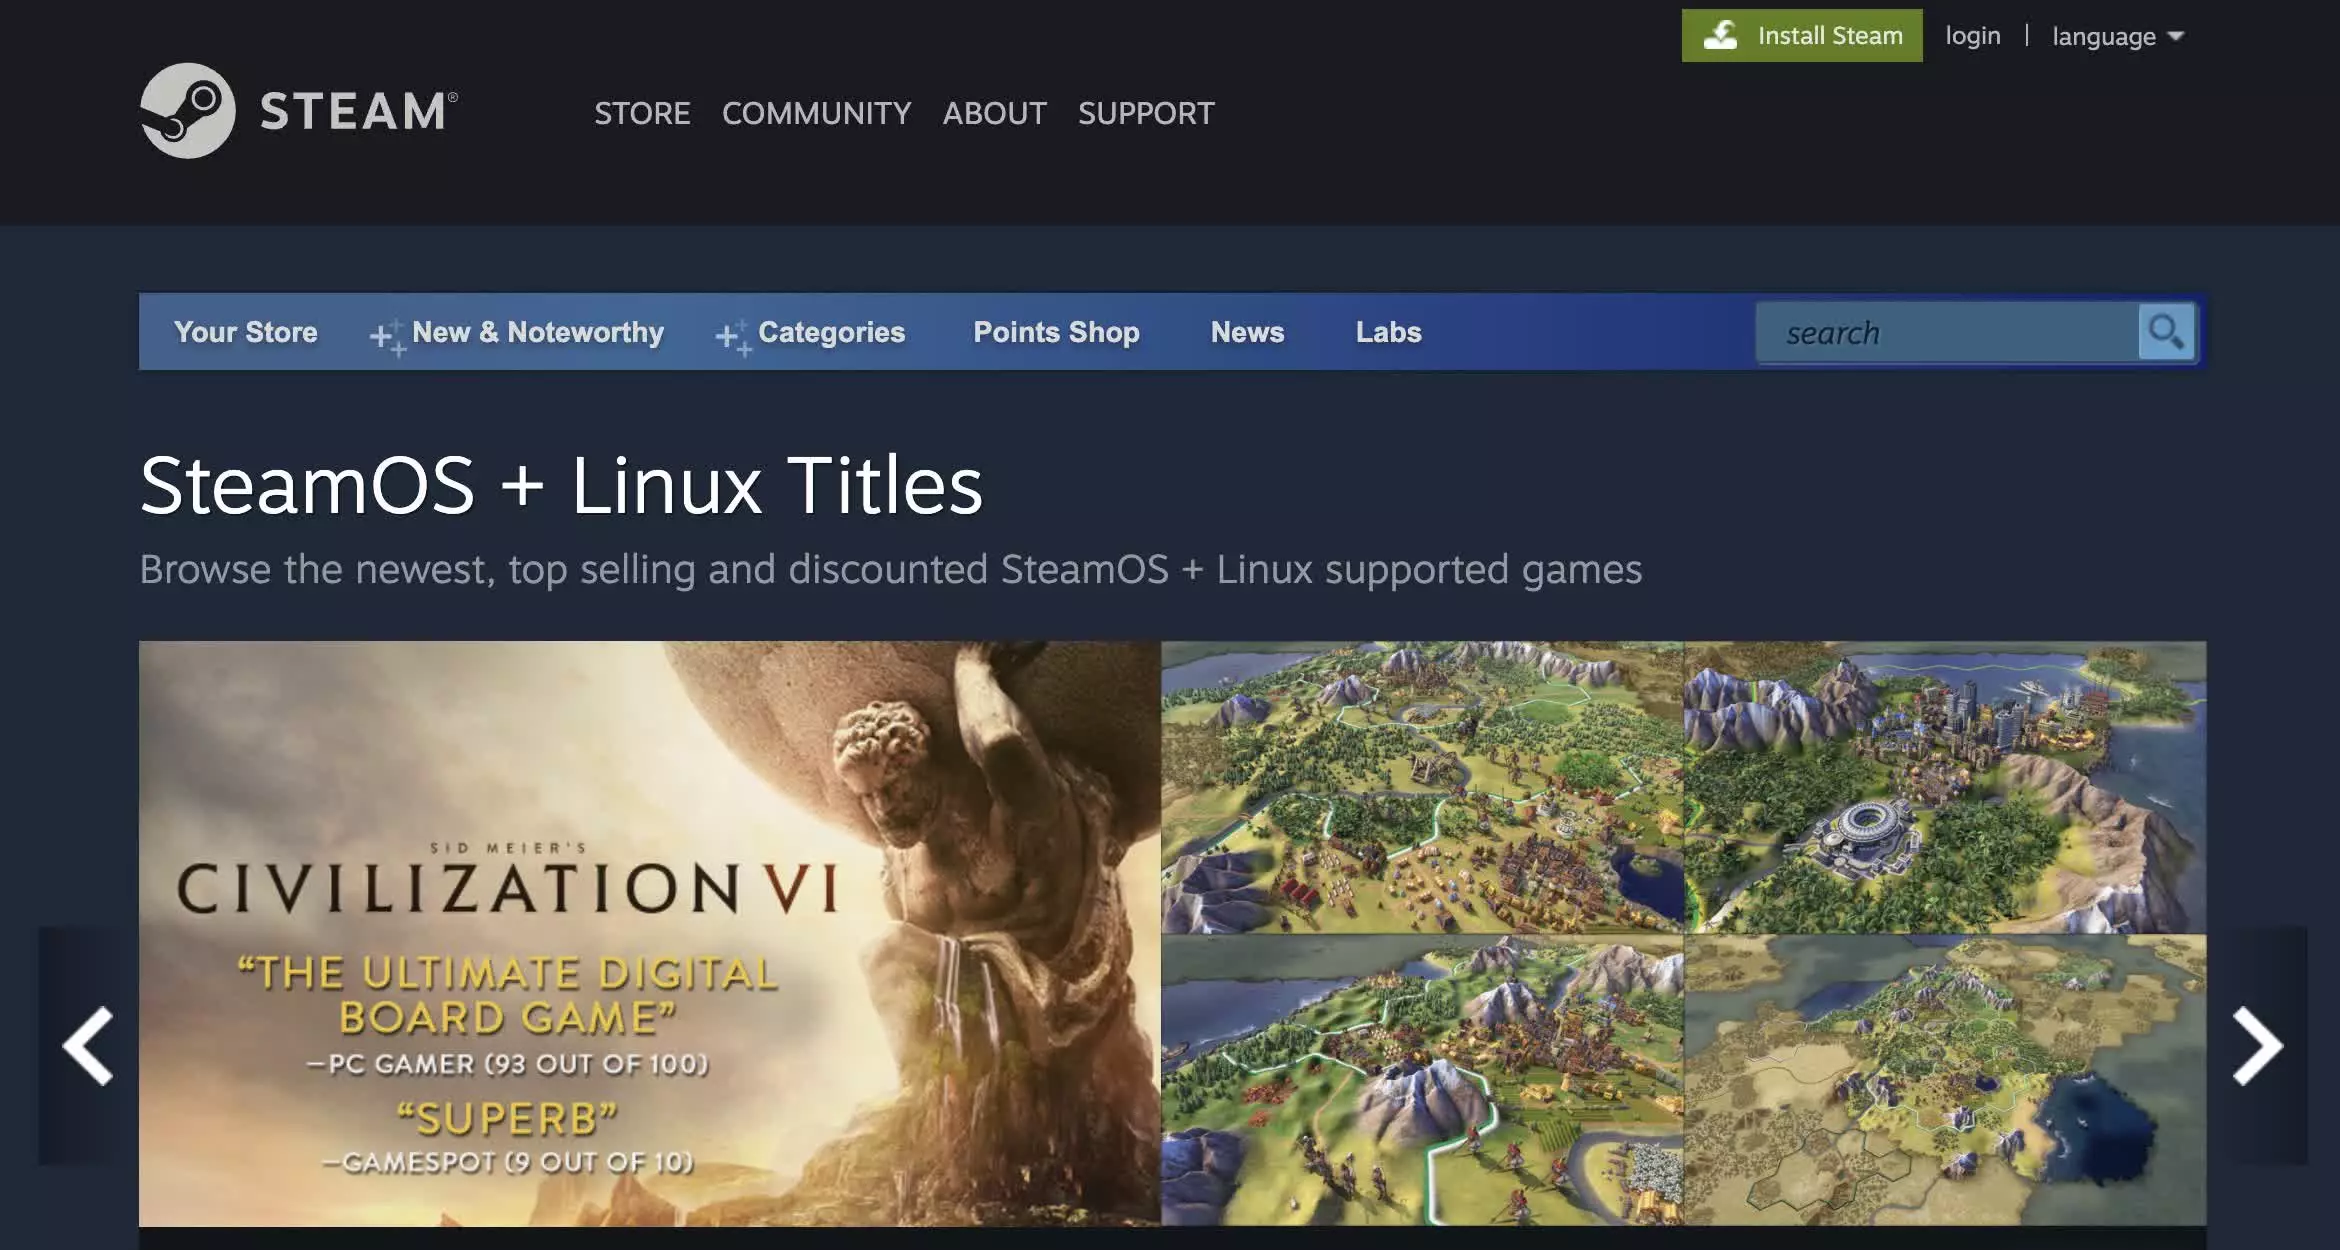The width and height of the screenshot is (2340, 1250).
Task: Click the search magnifier icon
Action: pyautogui.click(x=2164, y=330)
